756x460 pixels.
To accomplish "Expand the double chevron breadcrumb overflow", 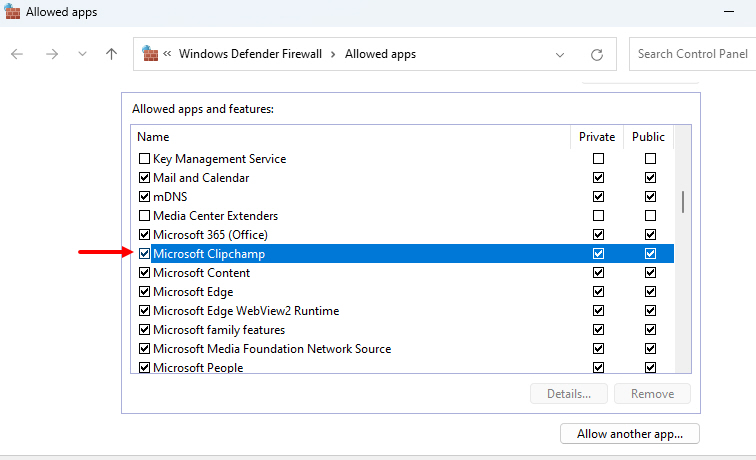I will coord(167,54).
